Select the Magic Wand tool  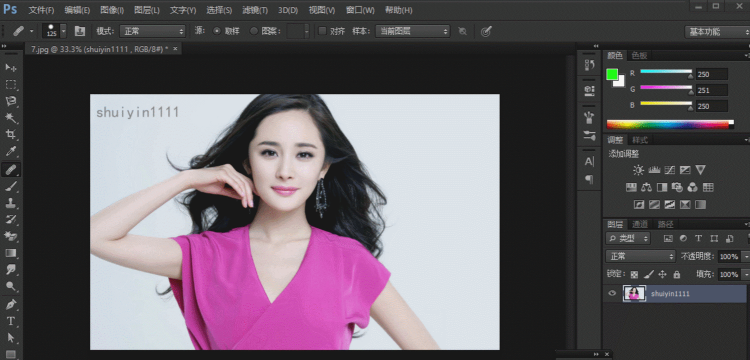(11, 118)
